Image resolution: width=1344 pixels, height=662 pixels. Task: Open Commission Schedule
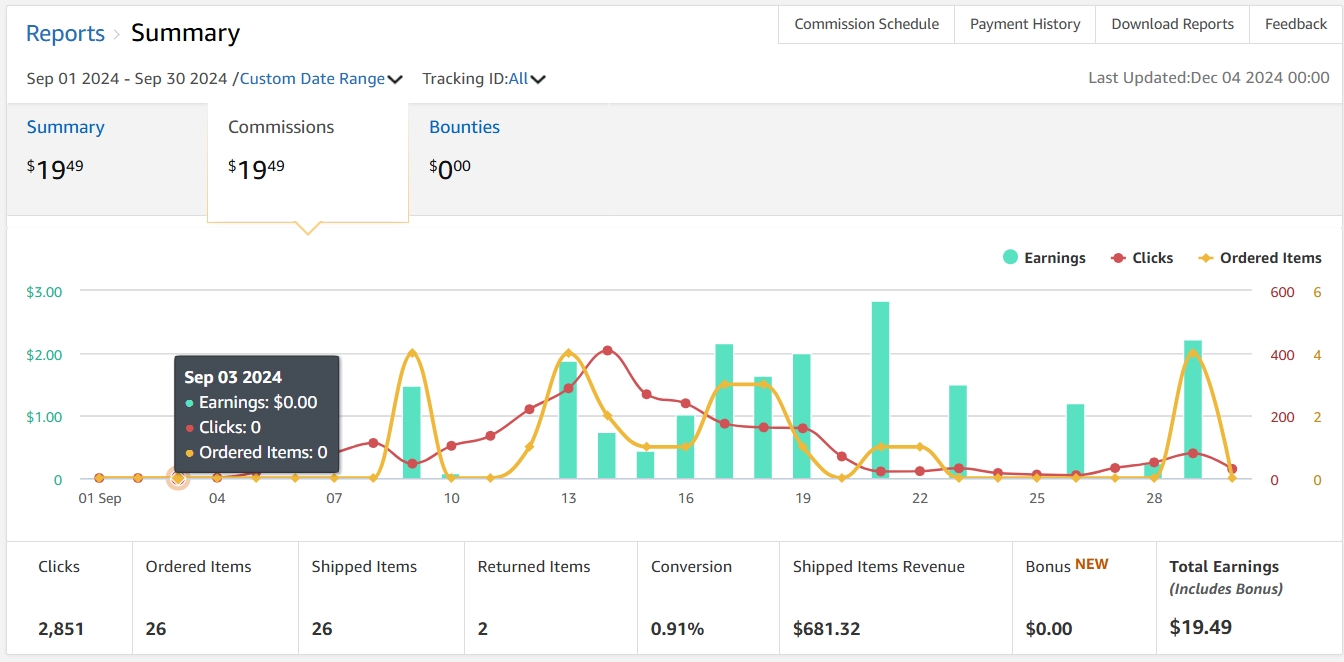(x=866, y=24)
